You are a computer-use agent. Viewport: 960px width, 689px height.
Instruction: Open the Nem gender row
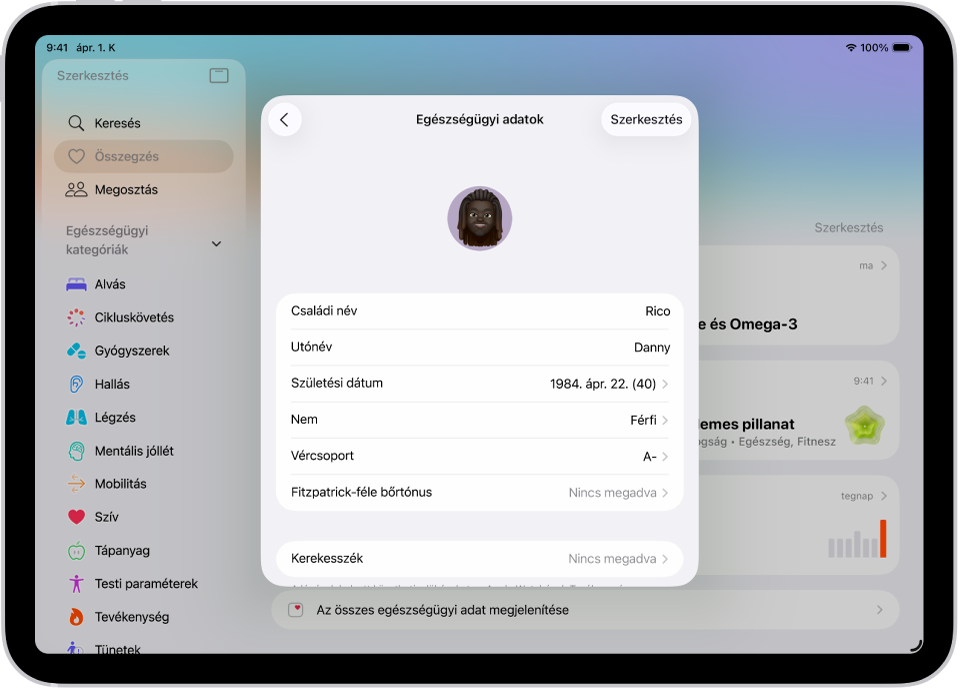[x=479, y=420]
